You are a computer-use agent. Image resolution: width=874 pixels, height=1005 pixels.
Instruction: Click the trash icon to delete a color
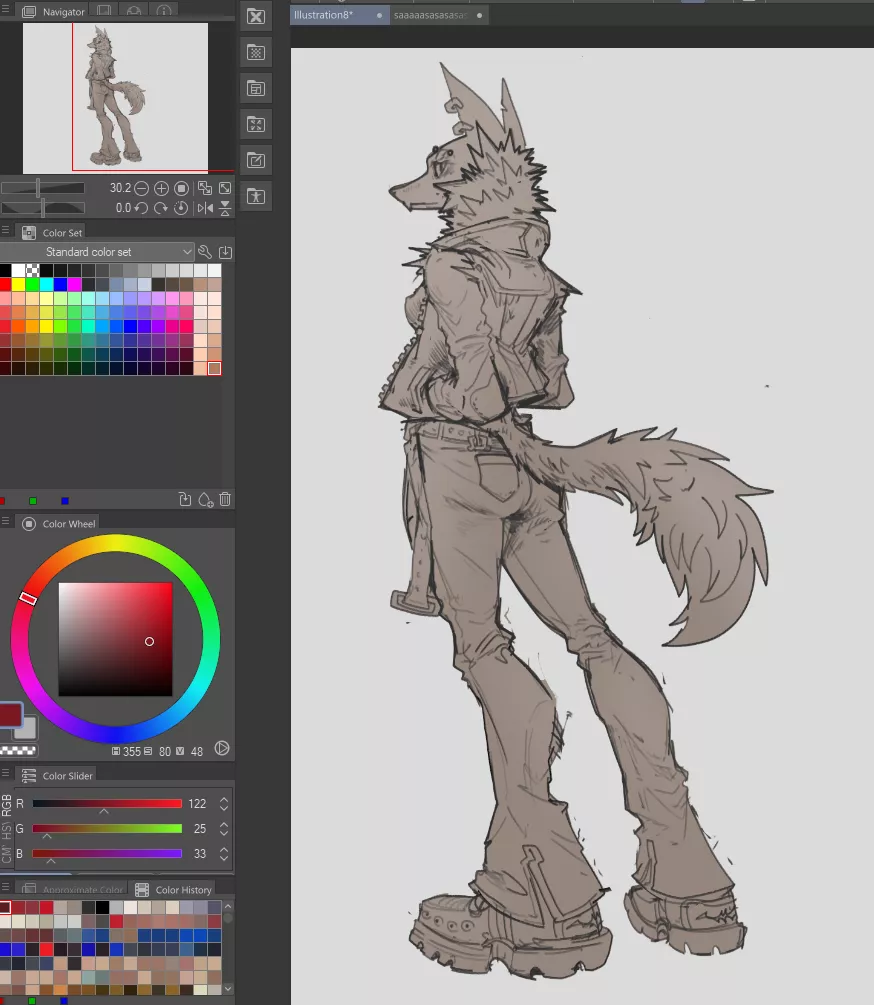[225, 499]
